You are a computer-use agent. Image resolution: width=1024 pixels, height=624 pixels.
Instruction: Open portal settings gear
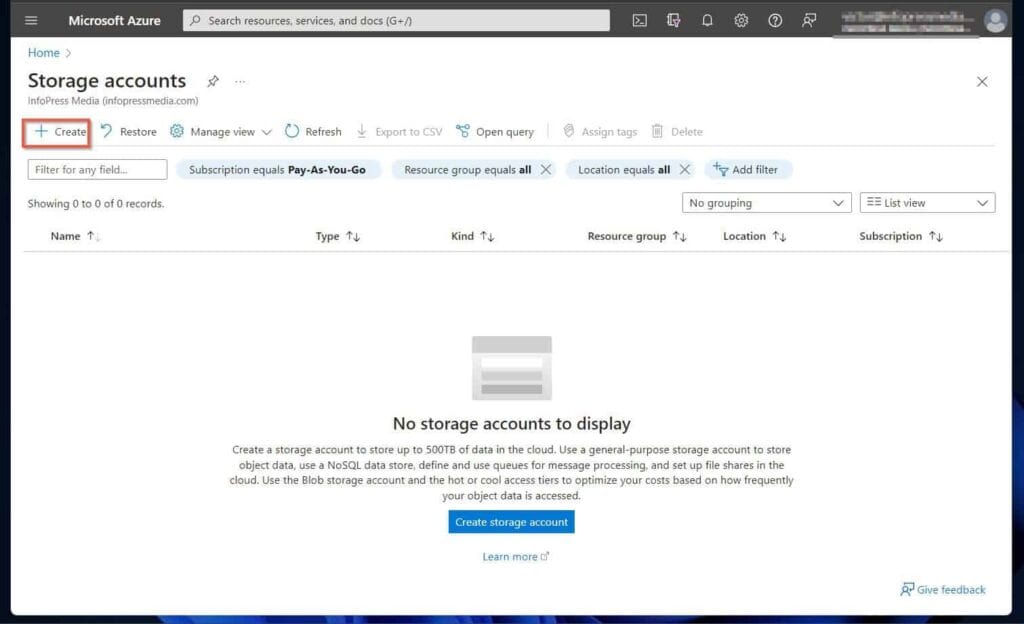(741, 20)
